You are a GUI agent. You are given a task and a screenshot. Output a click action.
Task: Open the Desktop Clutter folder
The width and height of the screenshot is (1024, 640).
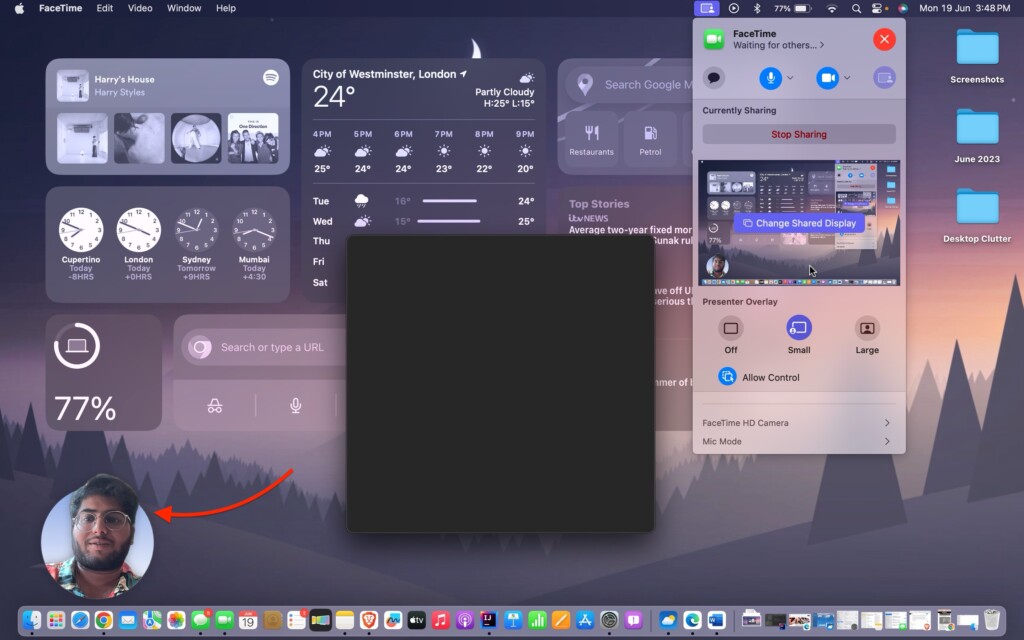pos(977,216)
